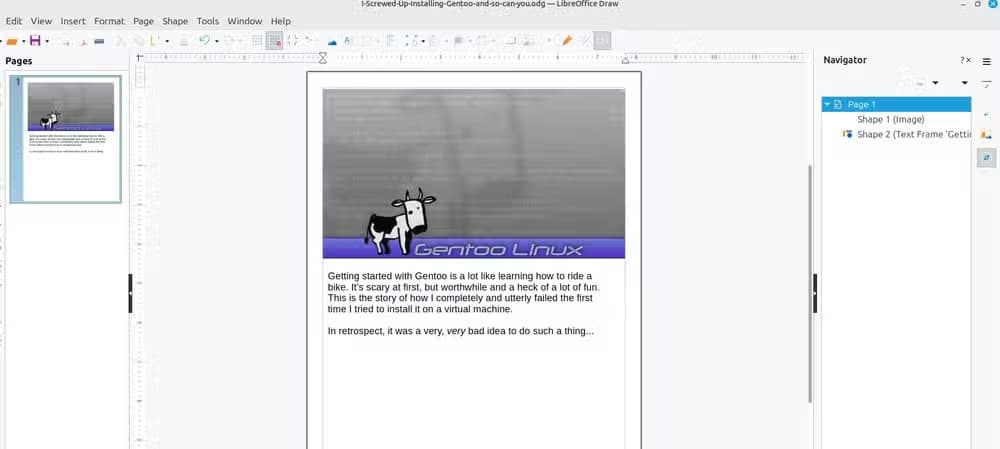1000x449 pixels.
Task: Close the Navigator sidebar deck
Action: [969, 61]
